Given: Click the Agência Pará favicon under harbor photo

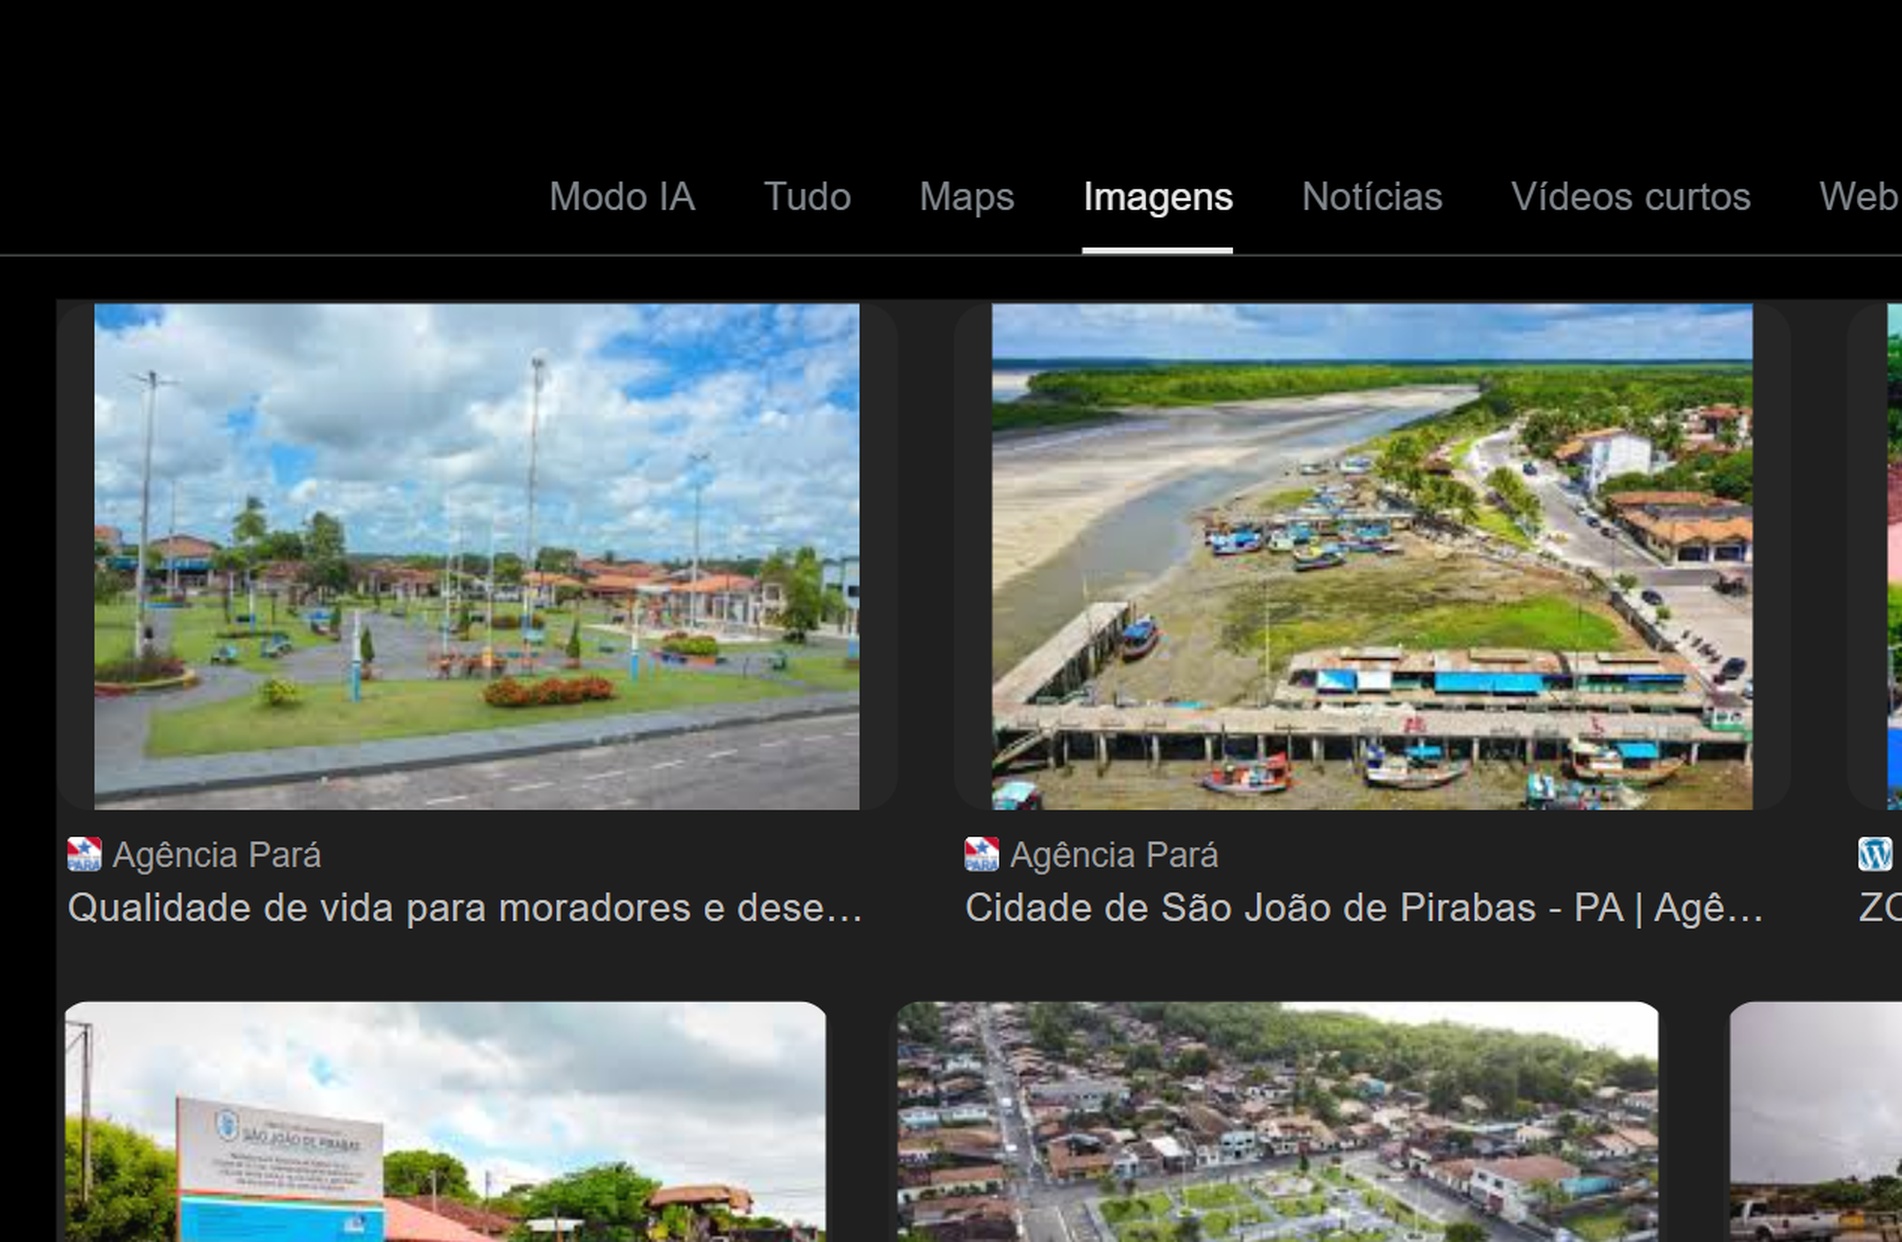Looking at the screenshot, I should coord(981,855).
